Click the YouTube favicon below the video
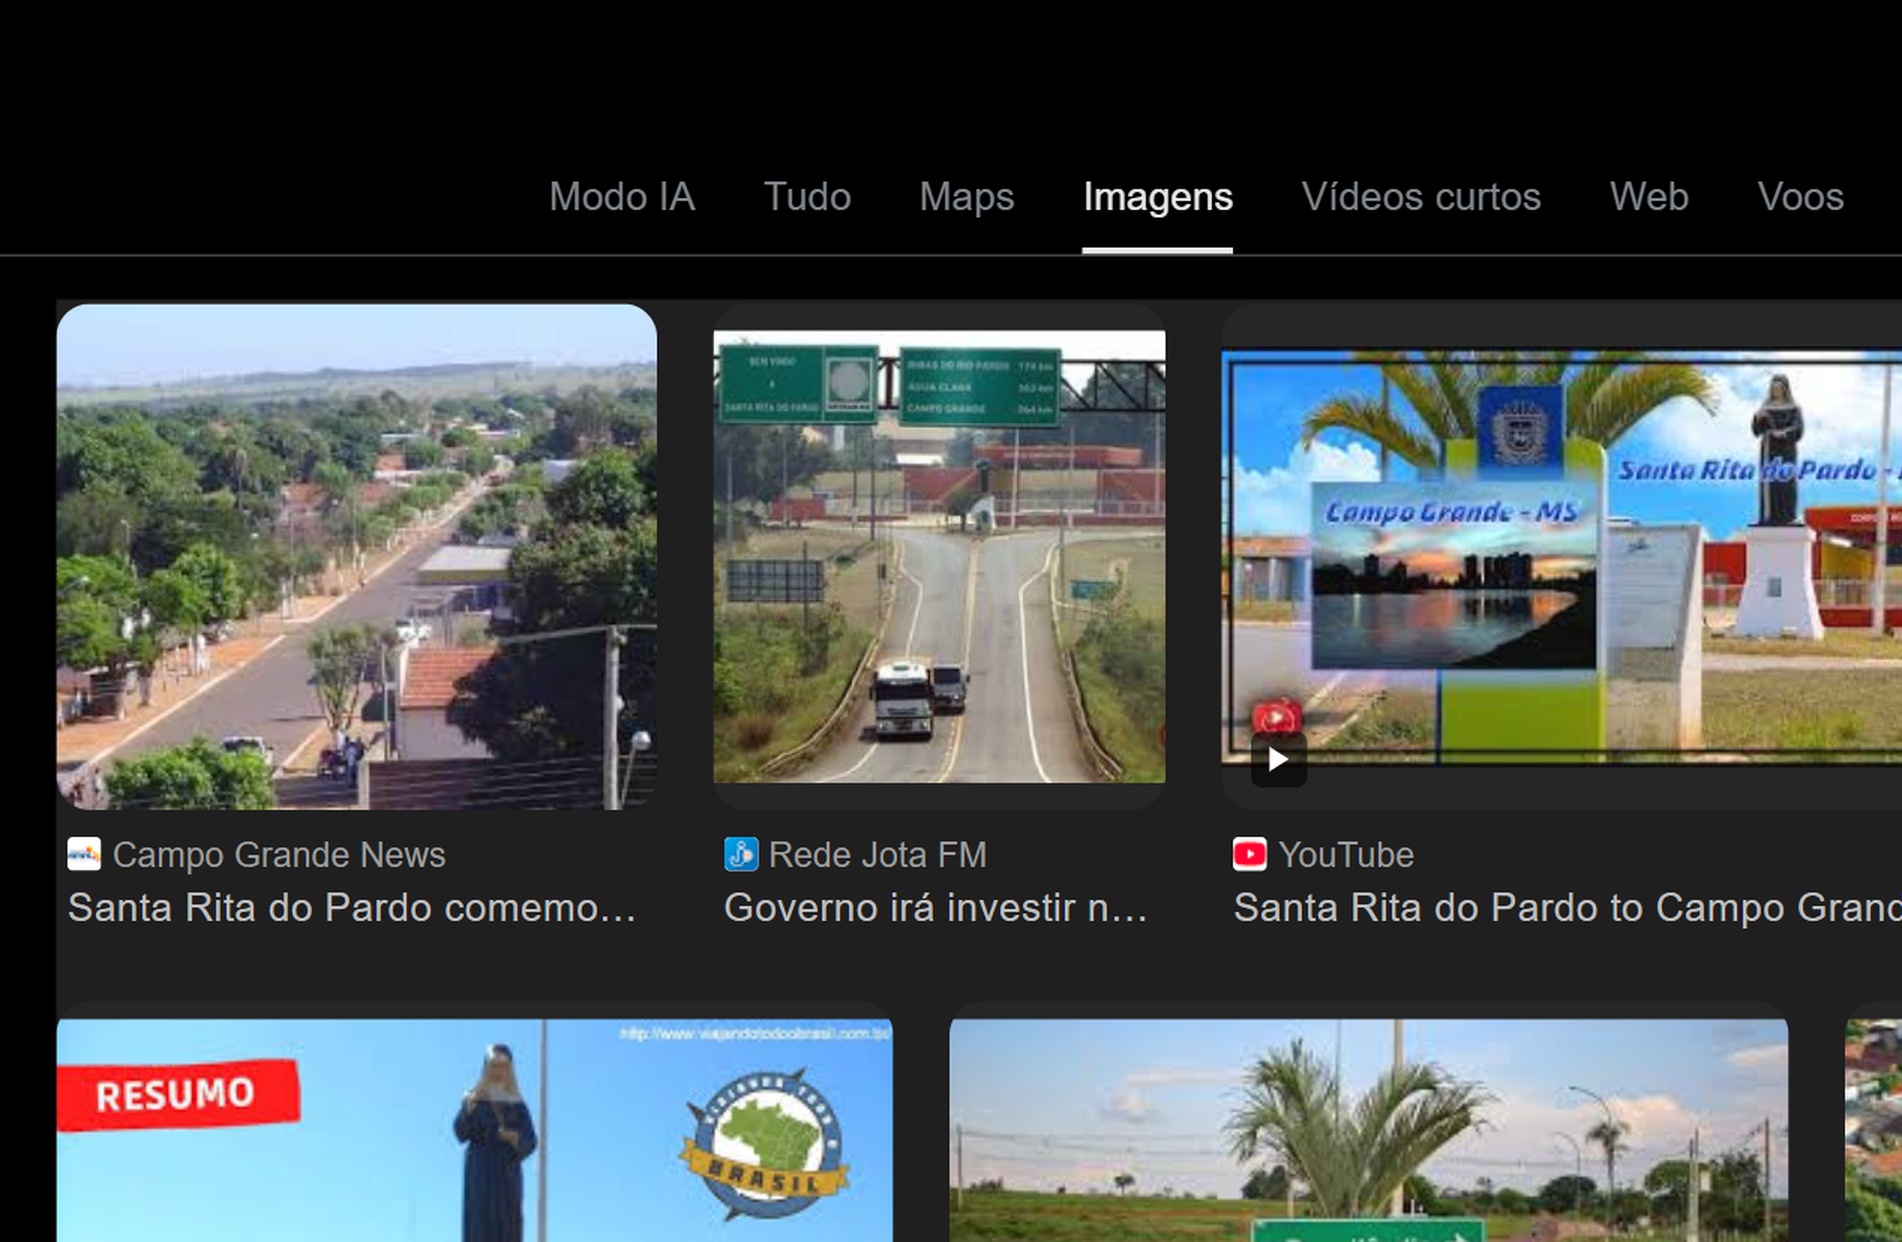 1249,854
